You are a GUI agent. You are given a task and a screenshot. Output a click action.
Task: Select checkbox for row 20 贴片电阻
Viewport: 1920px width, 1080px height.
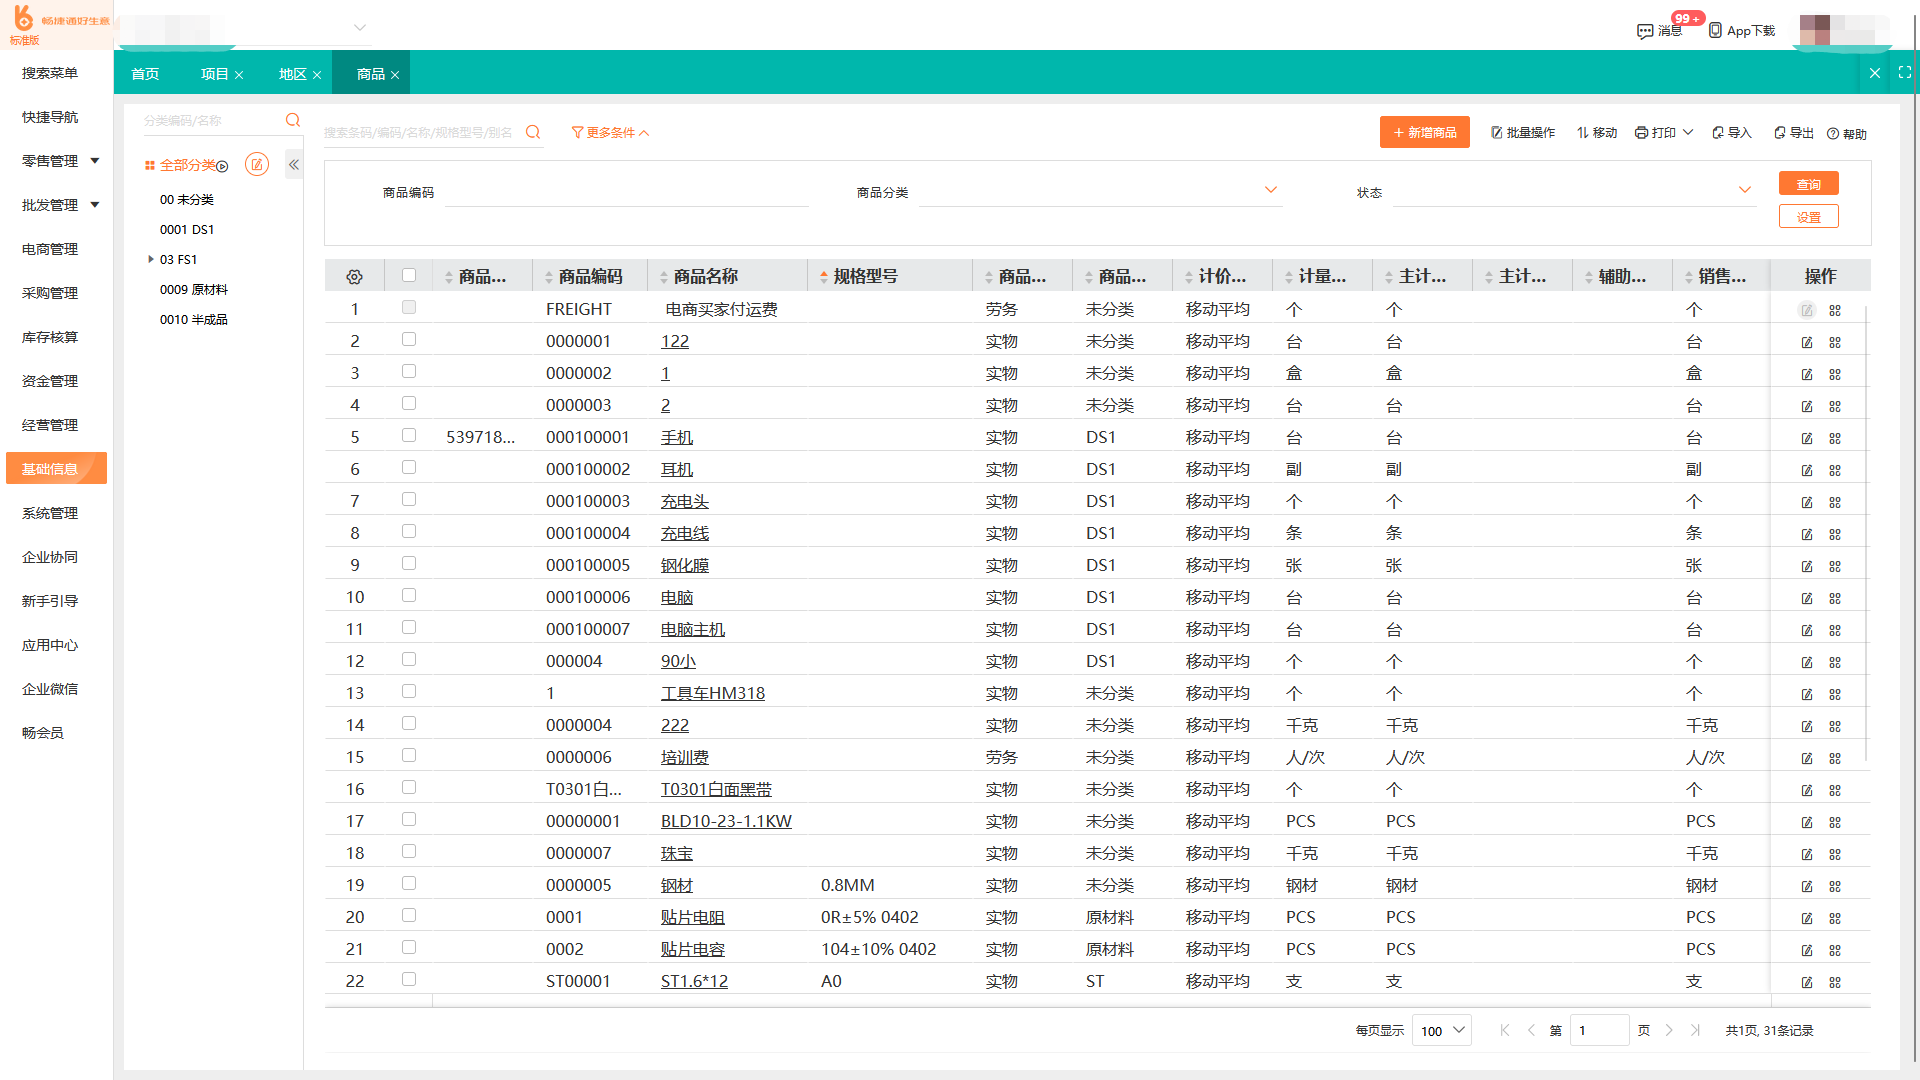[411, 916]
